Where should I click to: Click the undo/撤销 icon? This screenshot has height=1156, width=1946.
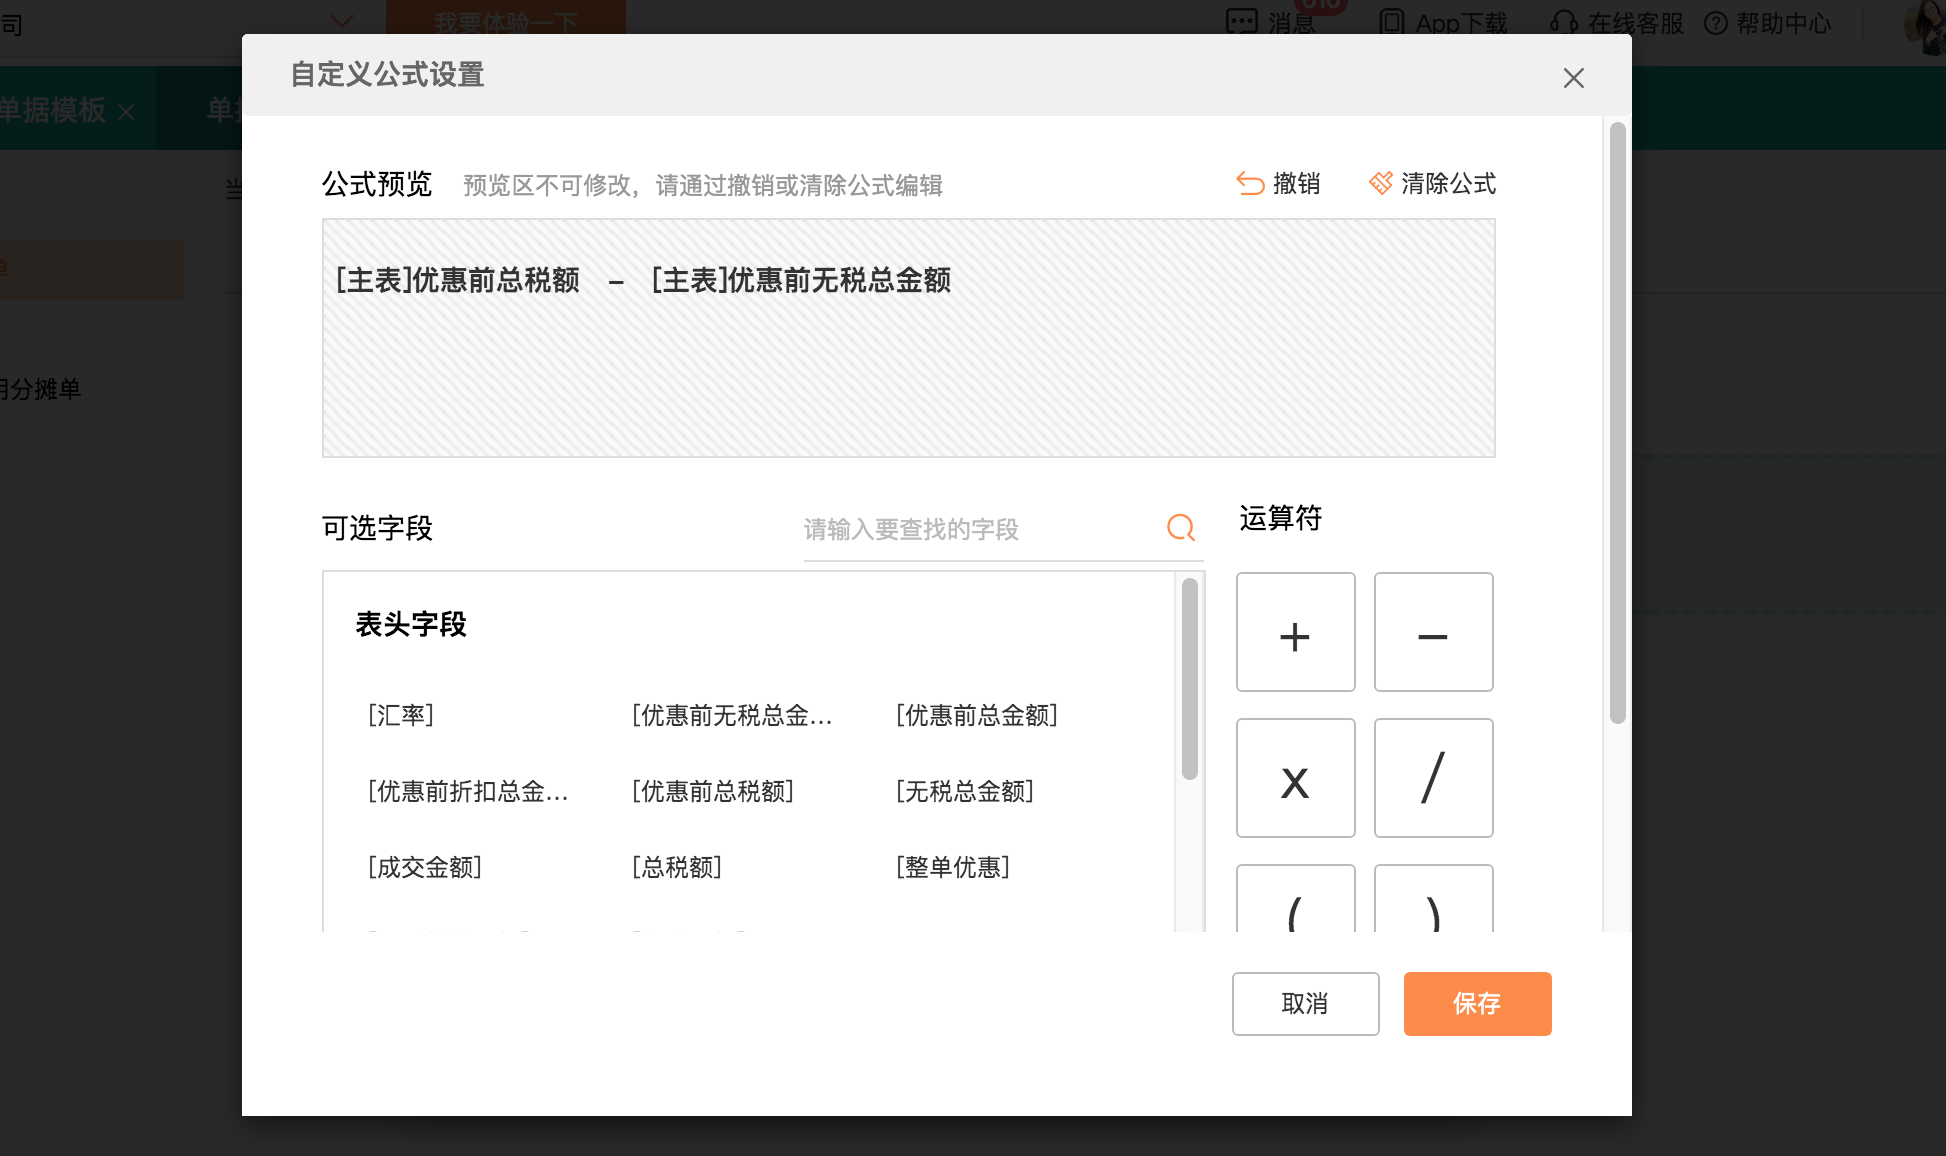coord(1247,183)
